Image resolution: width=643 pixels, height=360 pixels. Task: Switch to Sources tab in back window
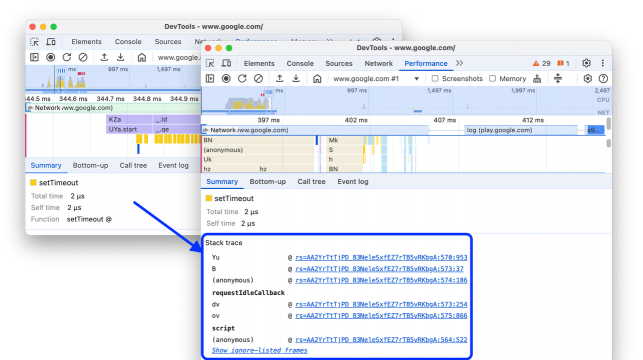168,42
